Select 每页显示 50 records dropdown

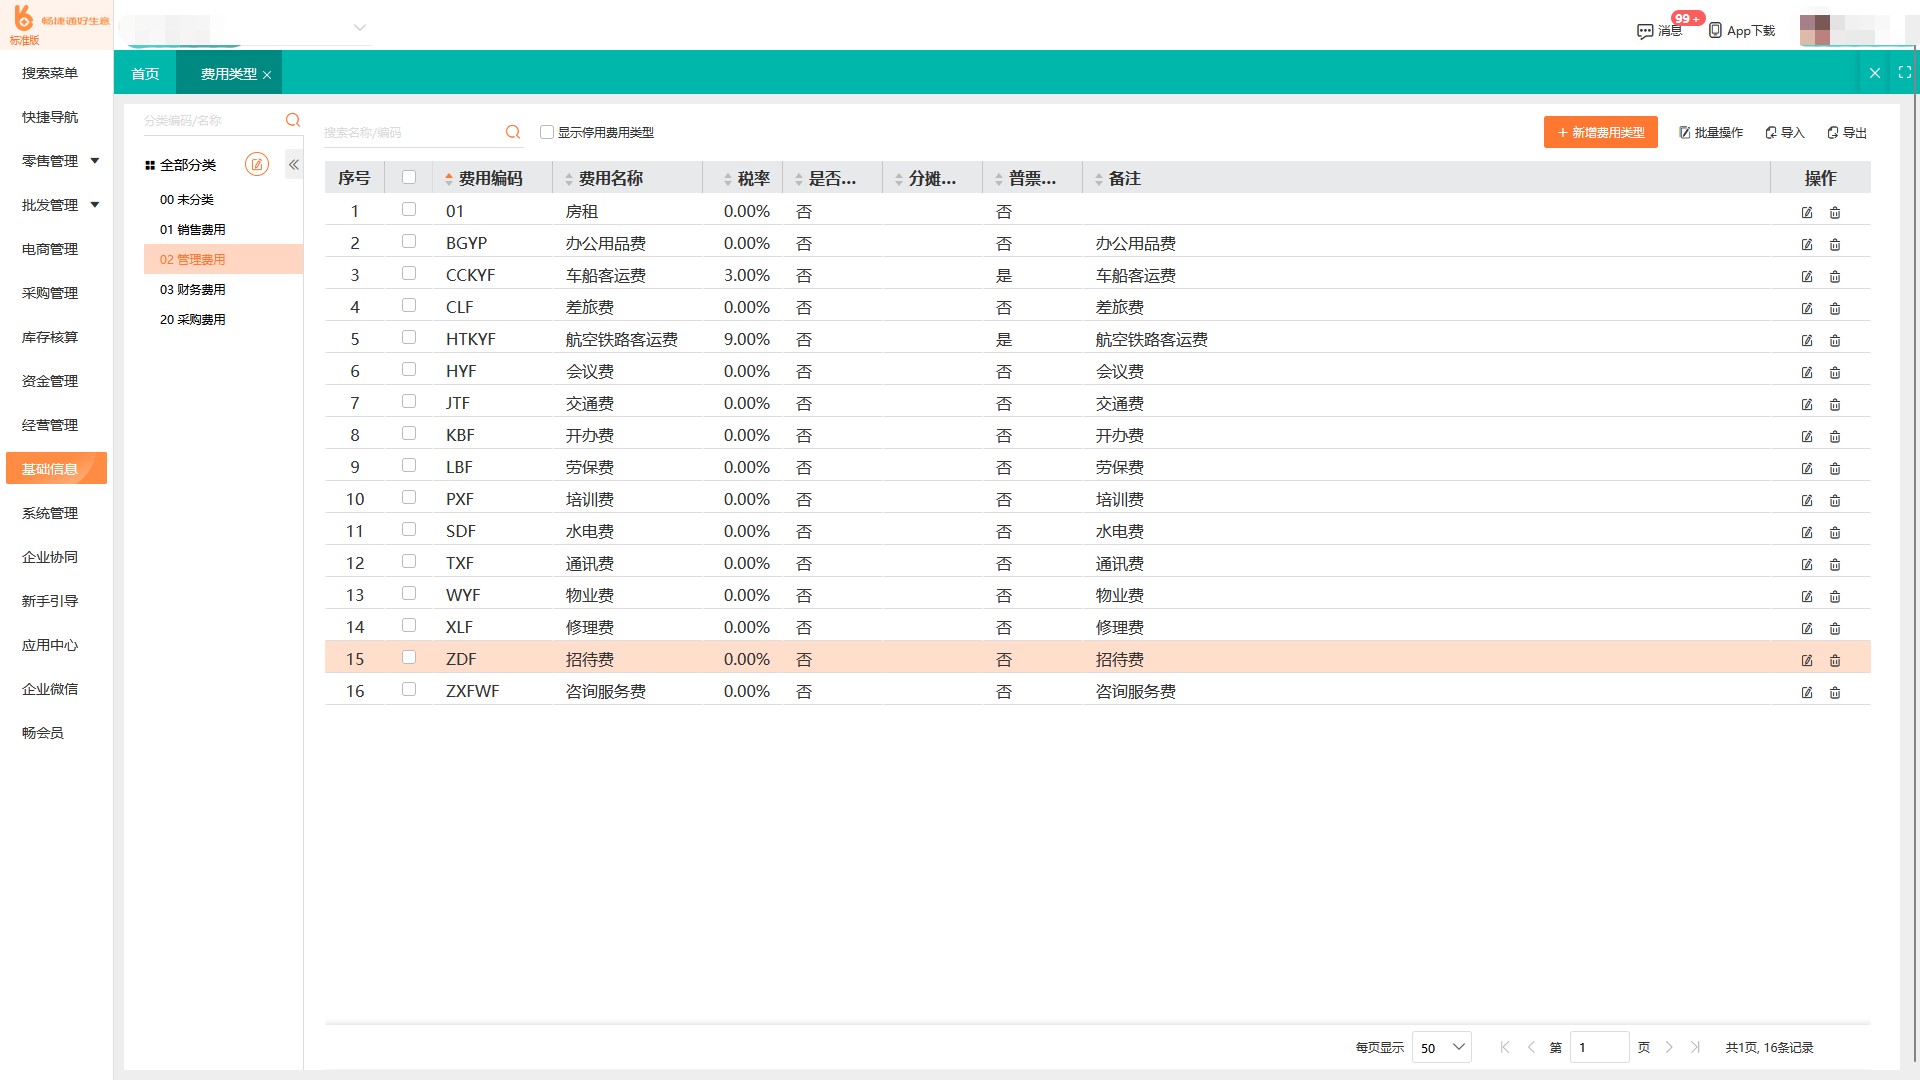(1439, 1047)
